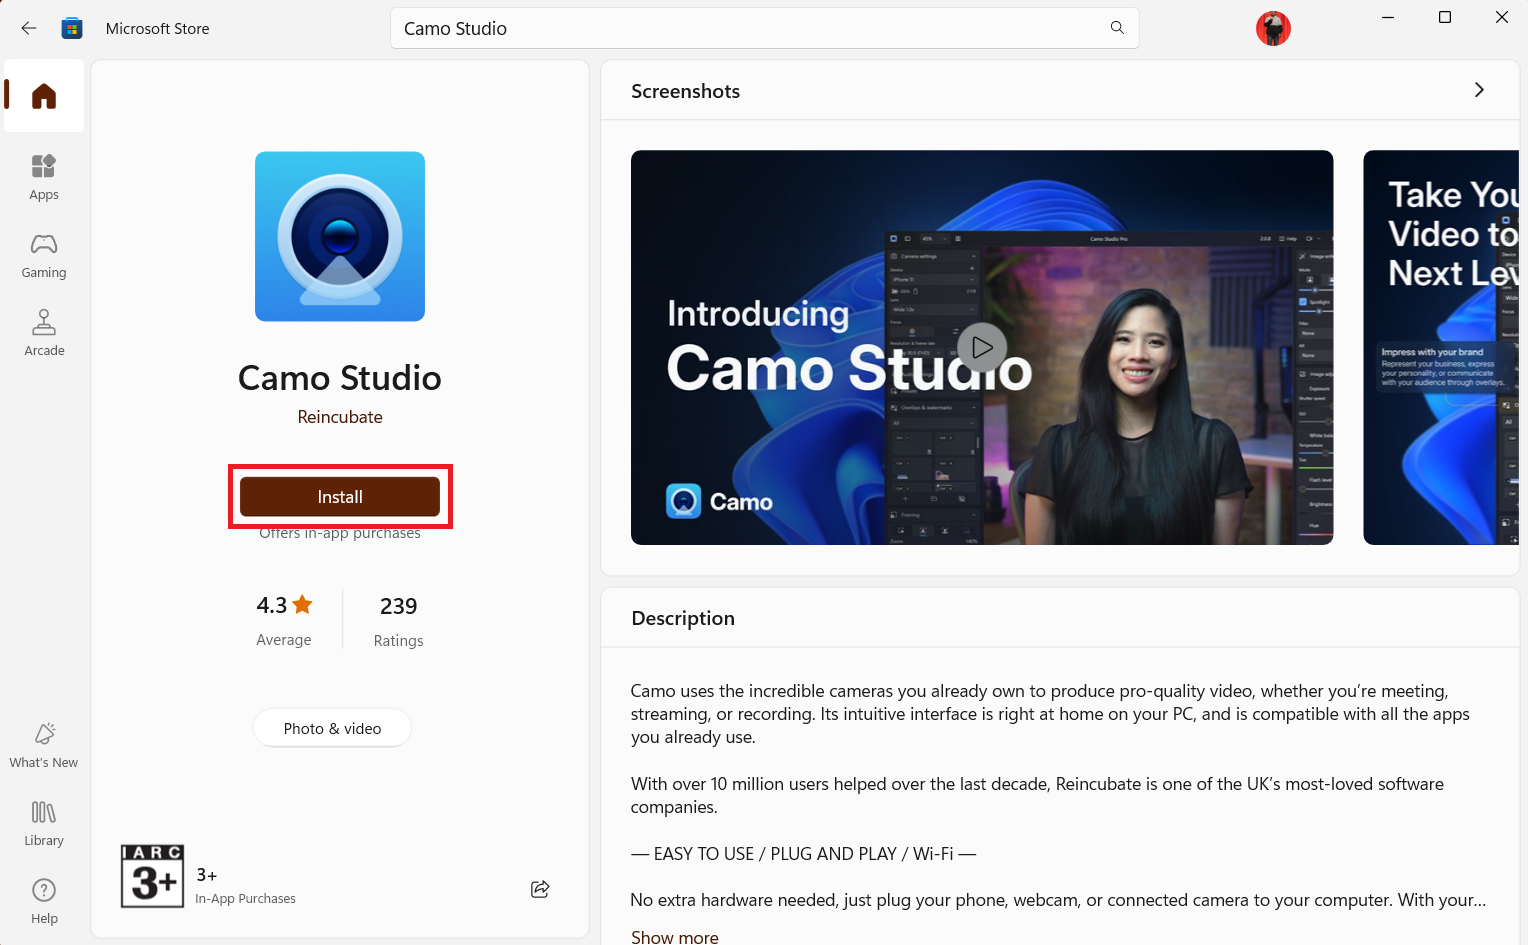Image resolution: width=1528 pixels, height=945 pixels.
Task: Share the Camo Studio app page
Action: [x=540, y=889]
